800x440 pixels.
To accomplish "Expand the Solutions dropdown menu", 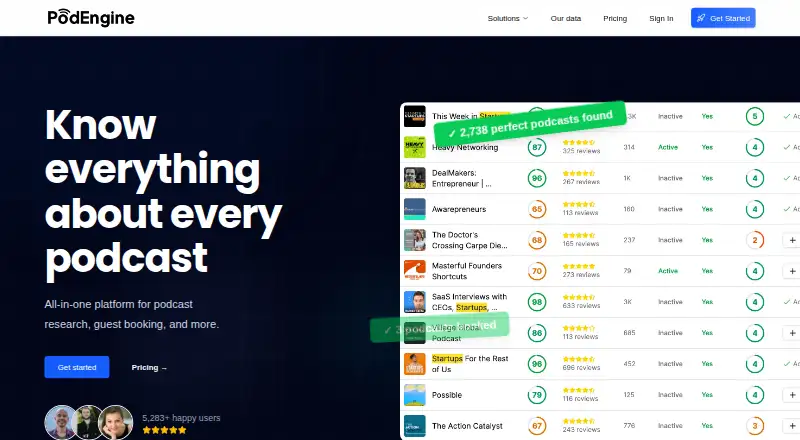I will [508, 18].
